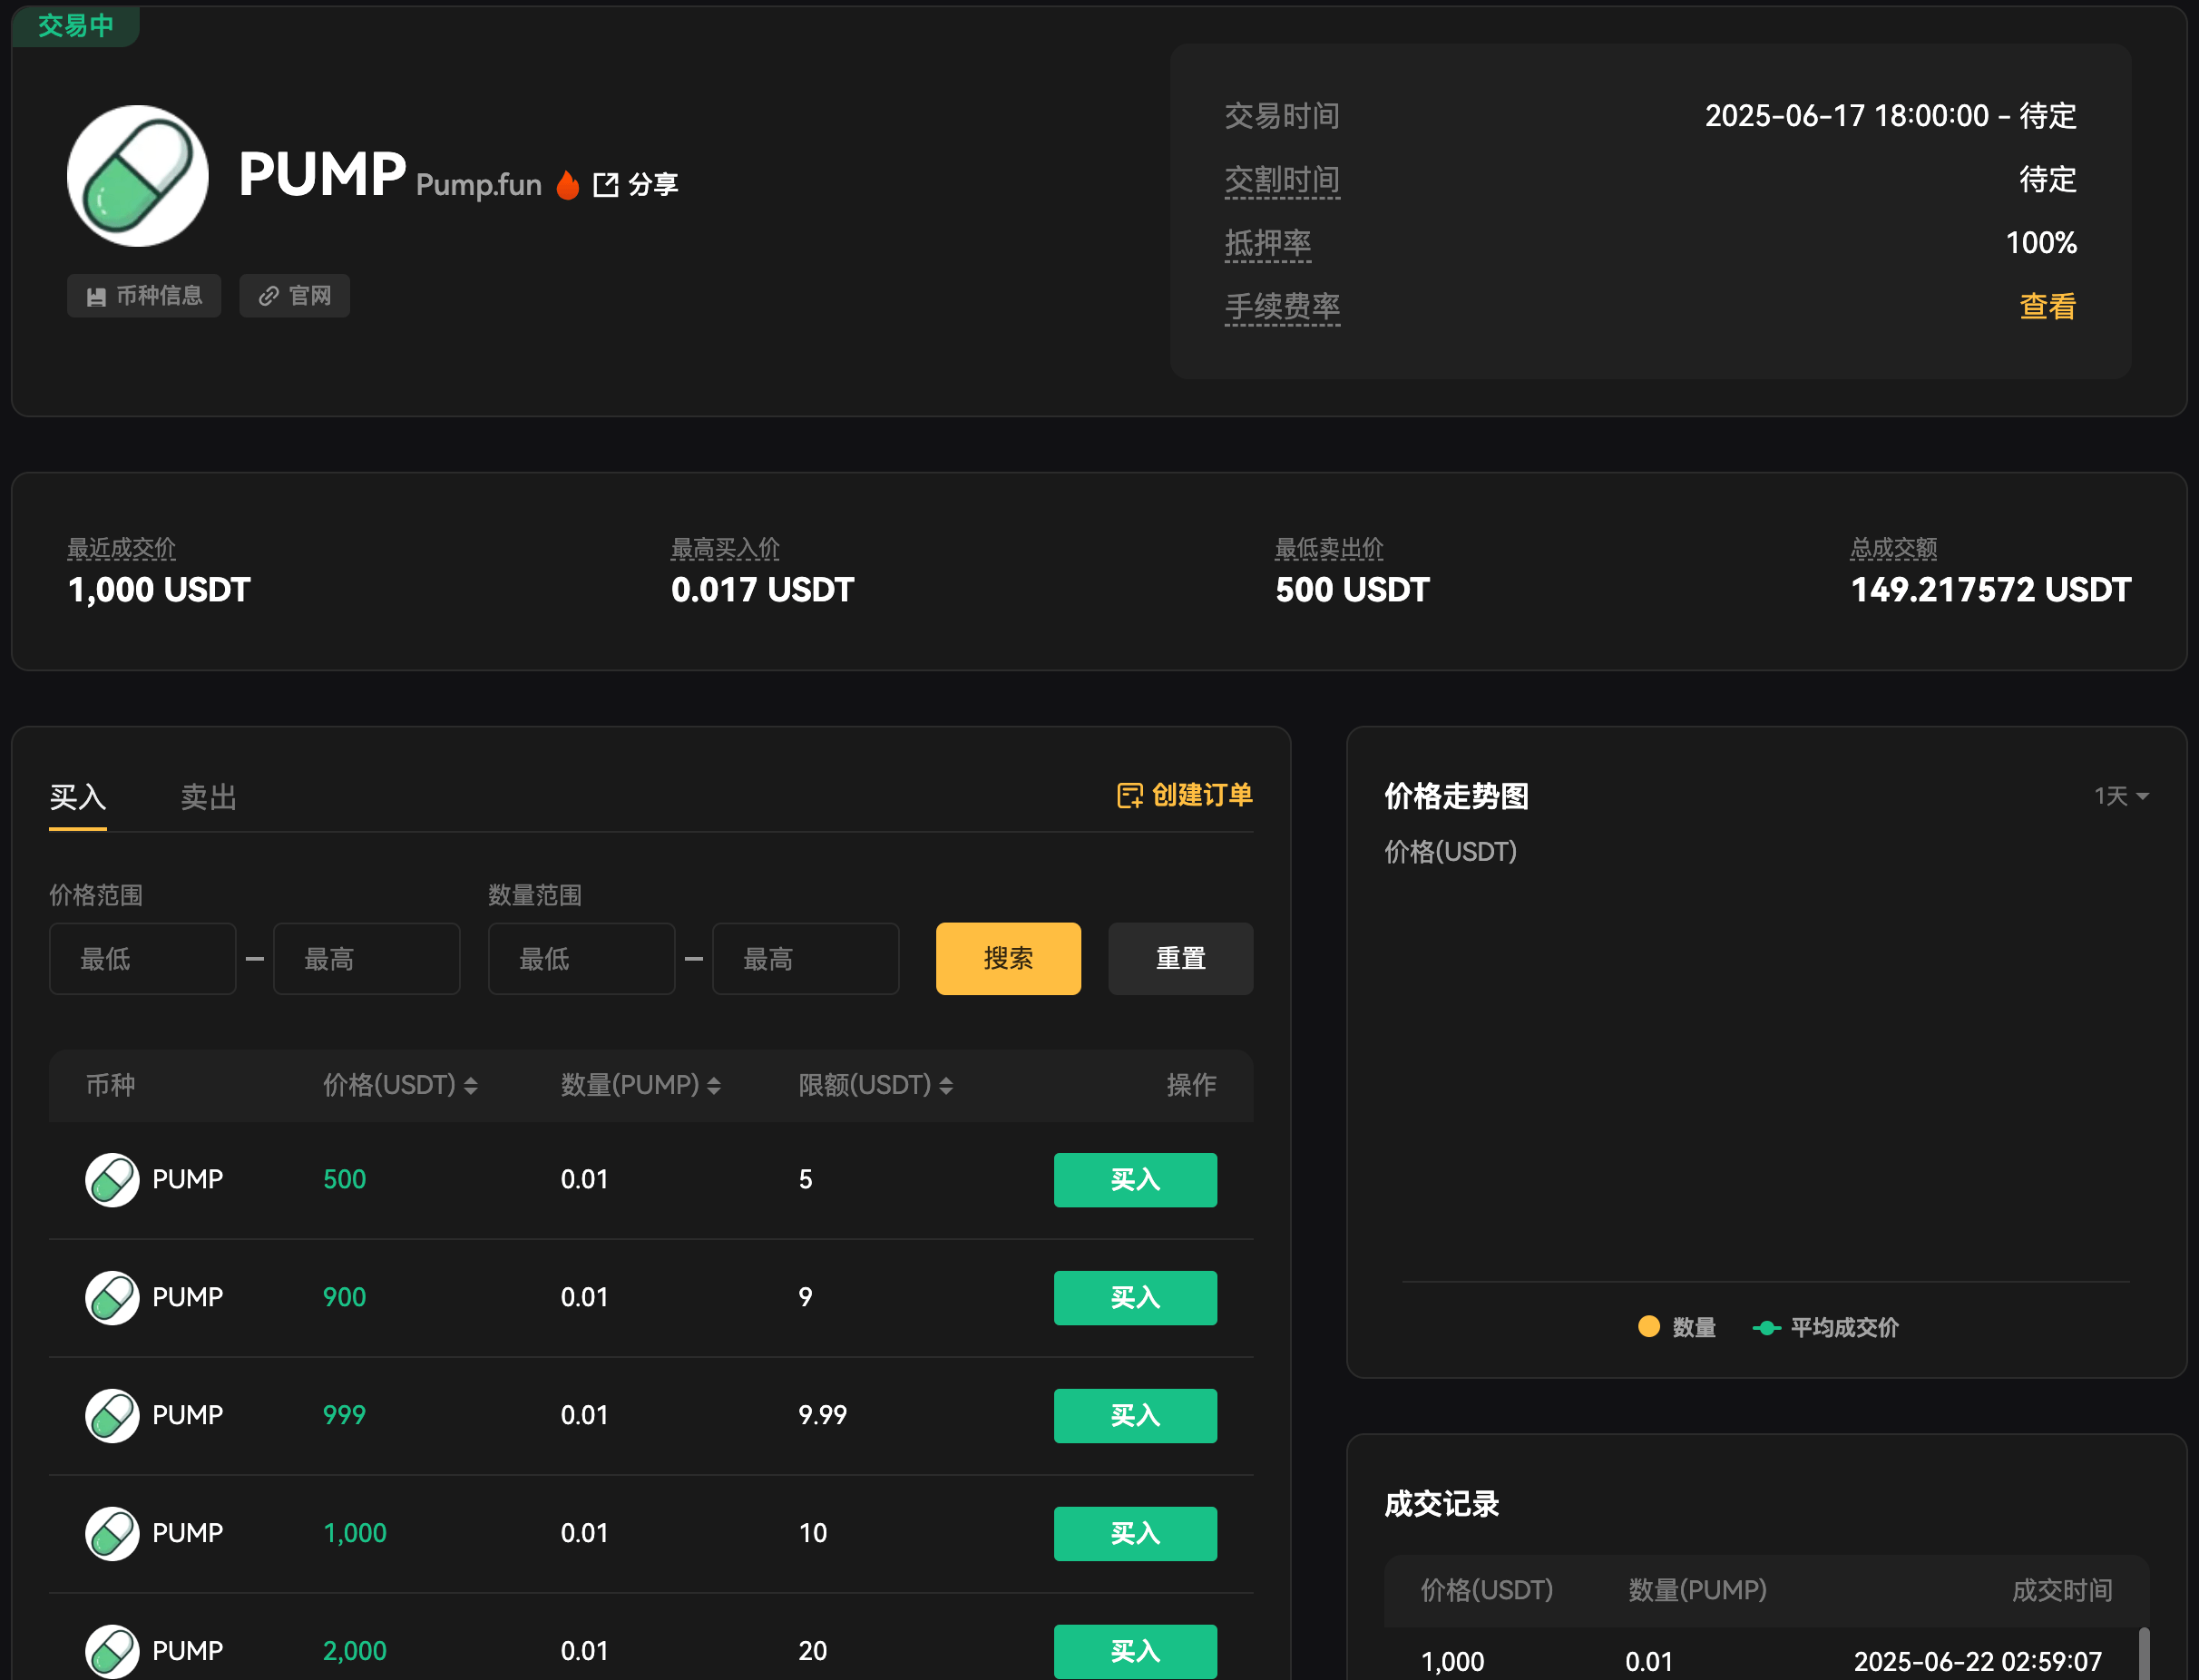Switch to the 卖出 sell tab
Viewport: 2199px width, 1680px height.
[207, 796]
